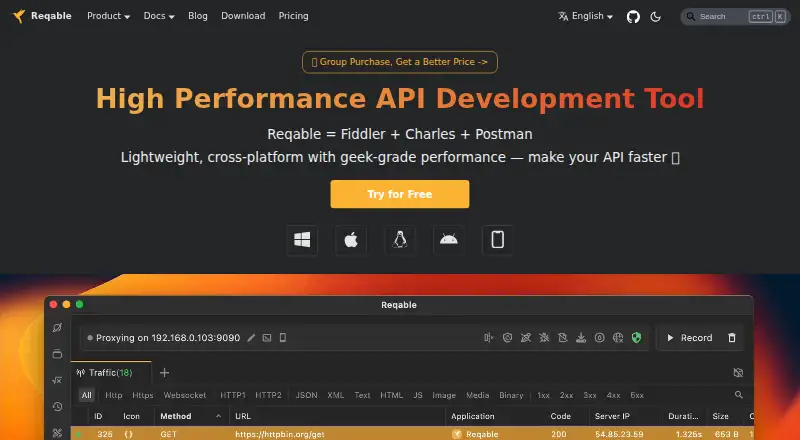The width and height of the screenshot is (800, 440).
Task: Open the Docs dropdown menu
Action: pyautogui.click(x=159, y=16)
